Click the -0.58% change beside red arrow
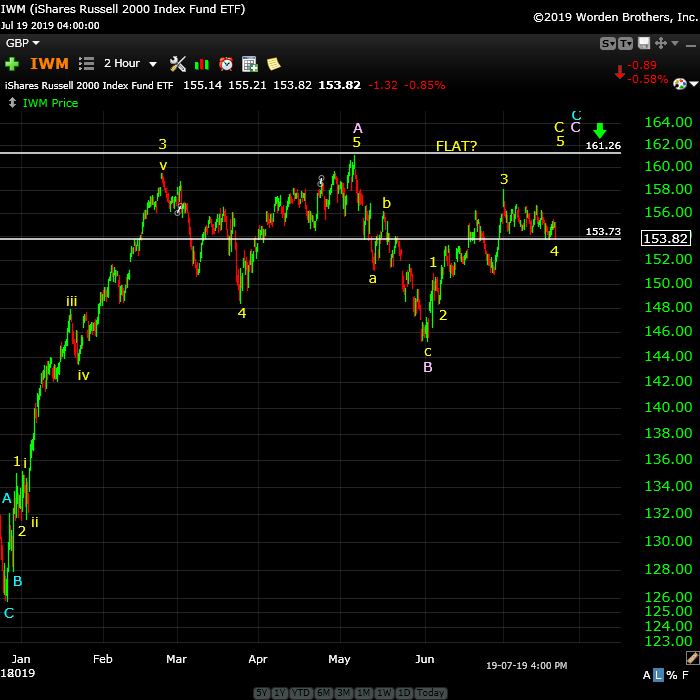 coord(647,79)
